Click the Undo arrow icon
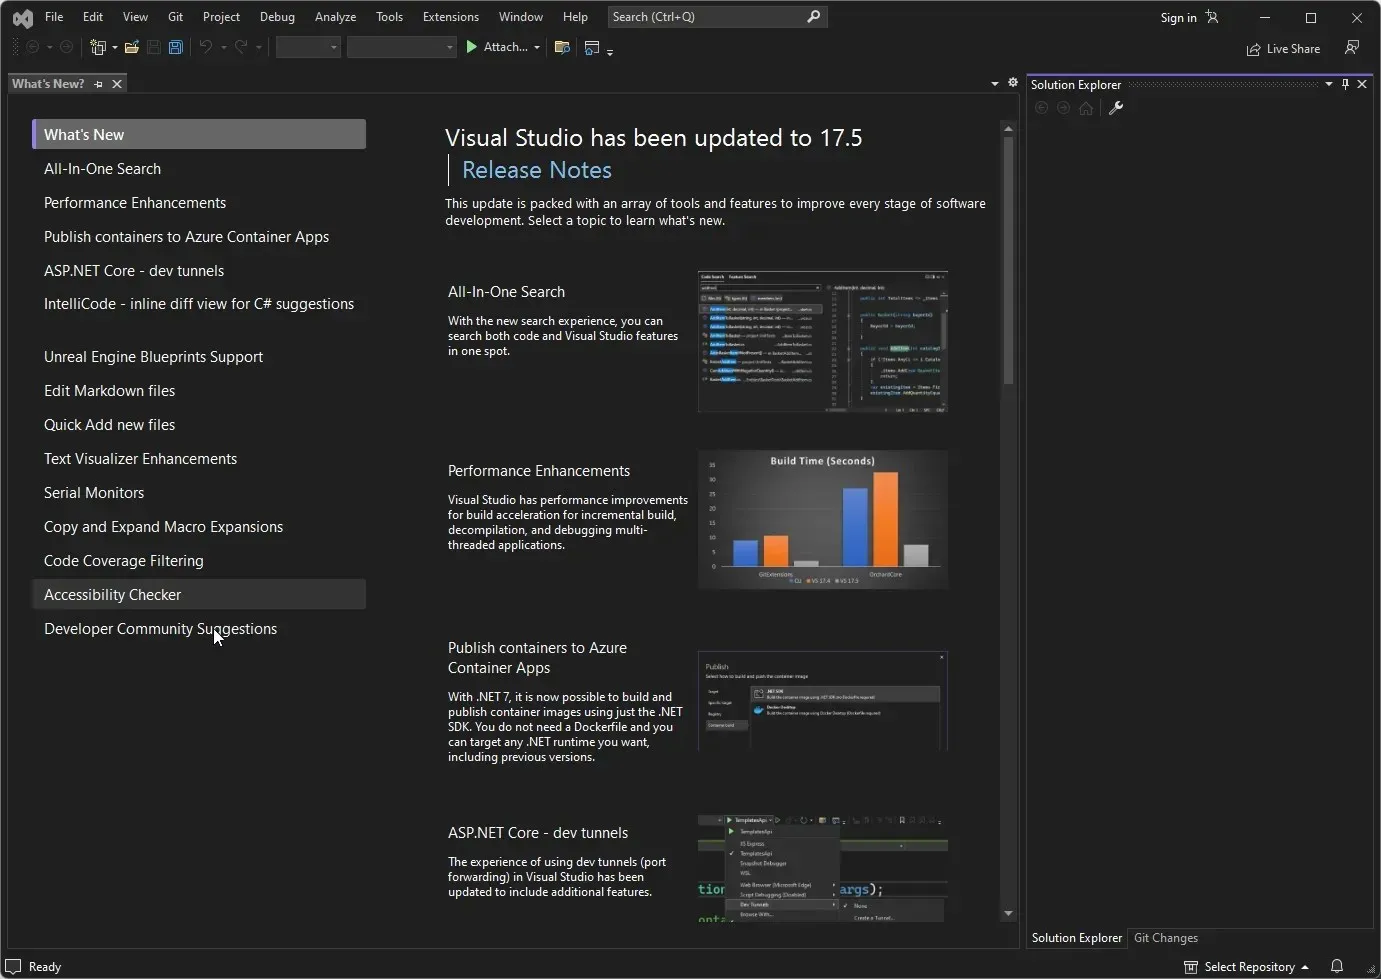Screen dimensions: 1381x979 point(205,47)
